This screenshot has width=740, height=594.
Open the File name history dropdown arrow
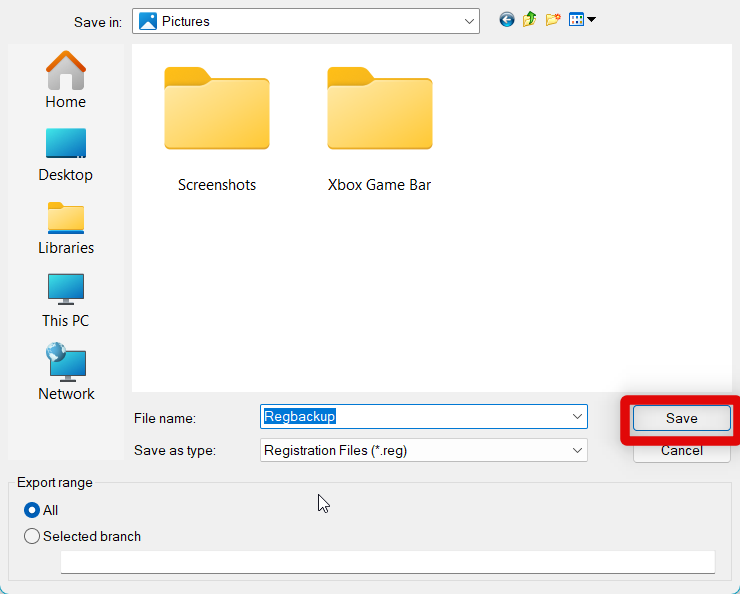click(x=577, y=417)
